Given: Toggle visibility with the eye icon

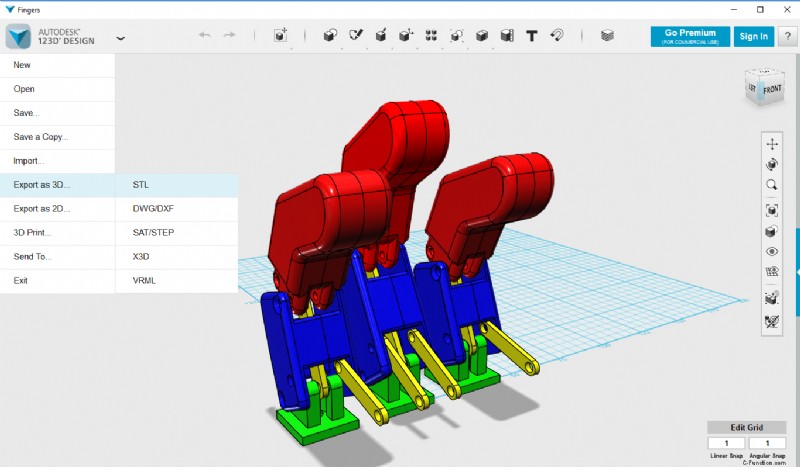Looking at the screenshot, I should [x=772, y=252].
